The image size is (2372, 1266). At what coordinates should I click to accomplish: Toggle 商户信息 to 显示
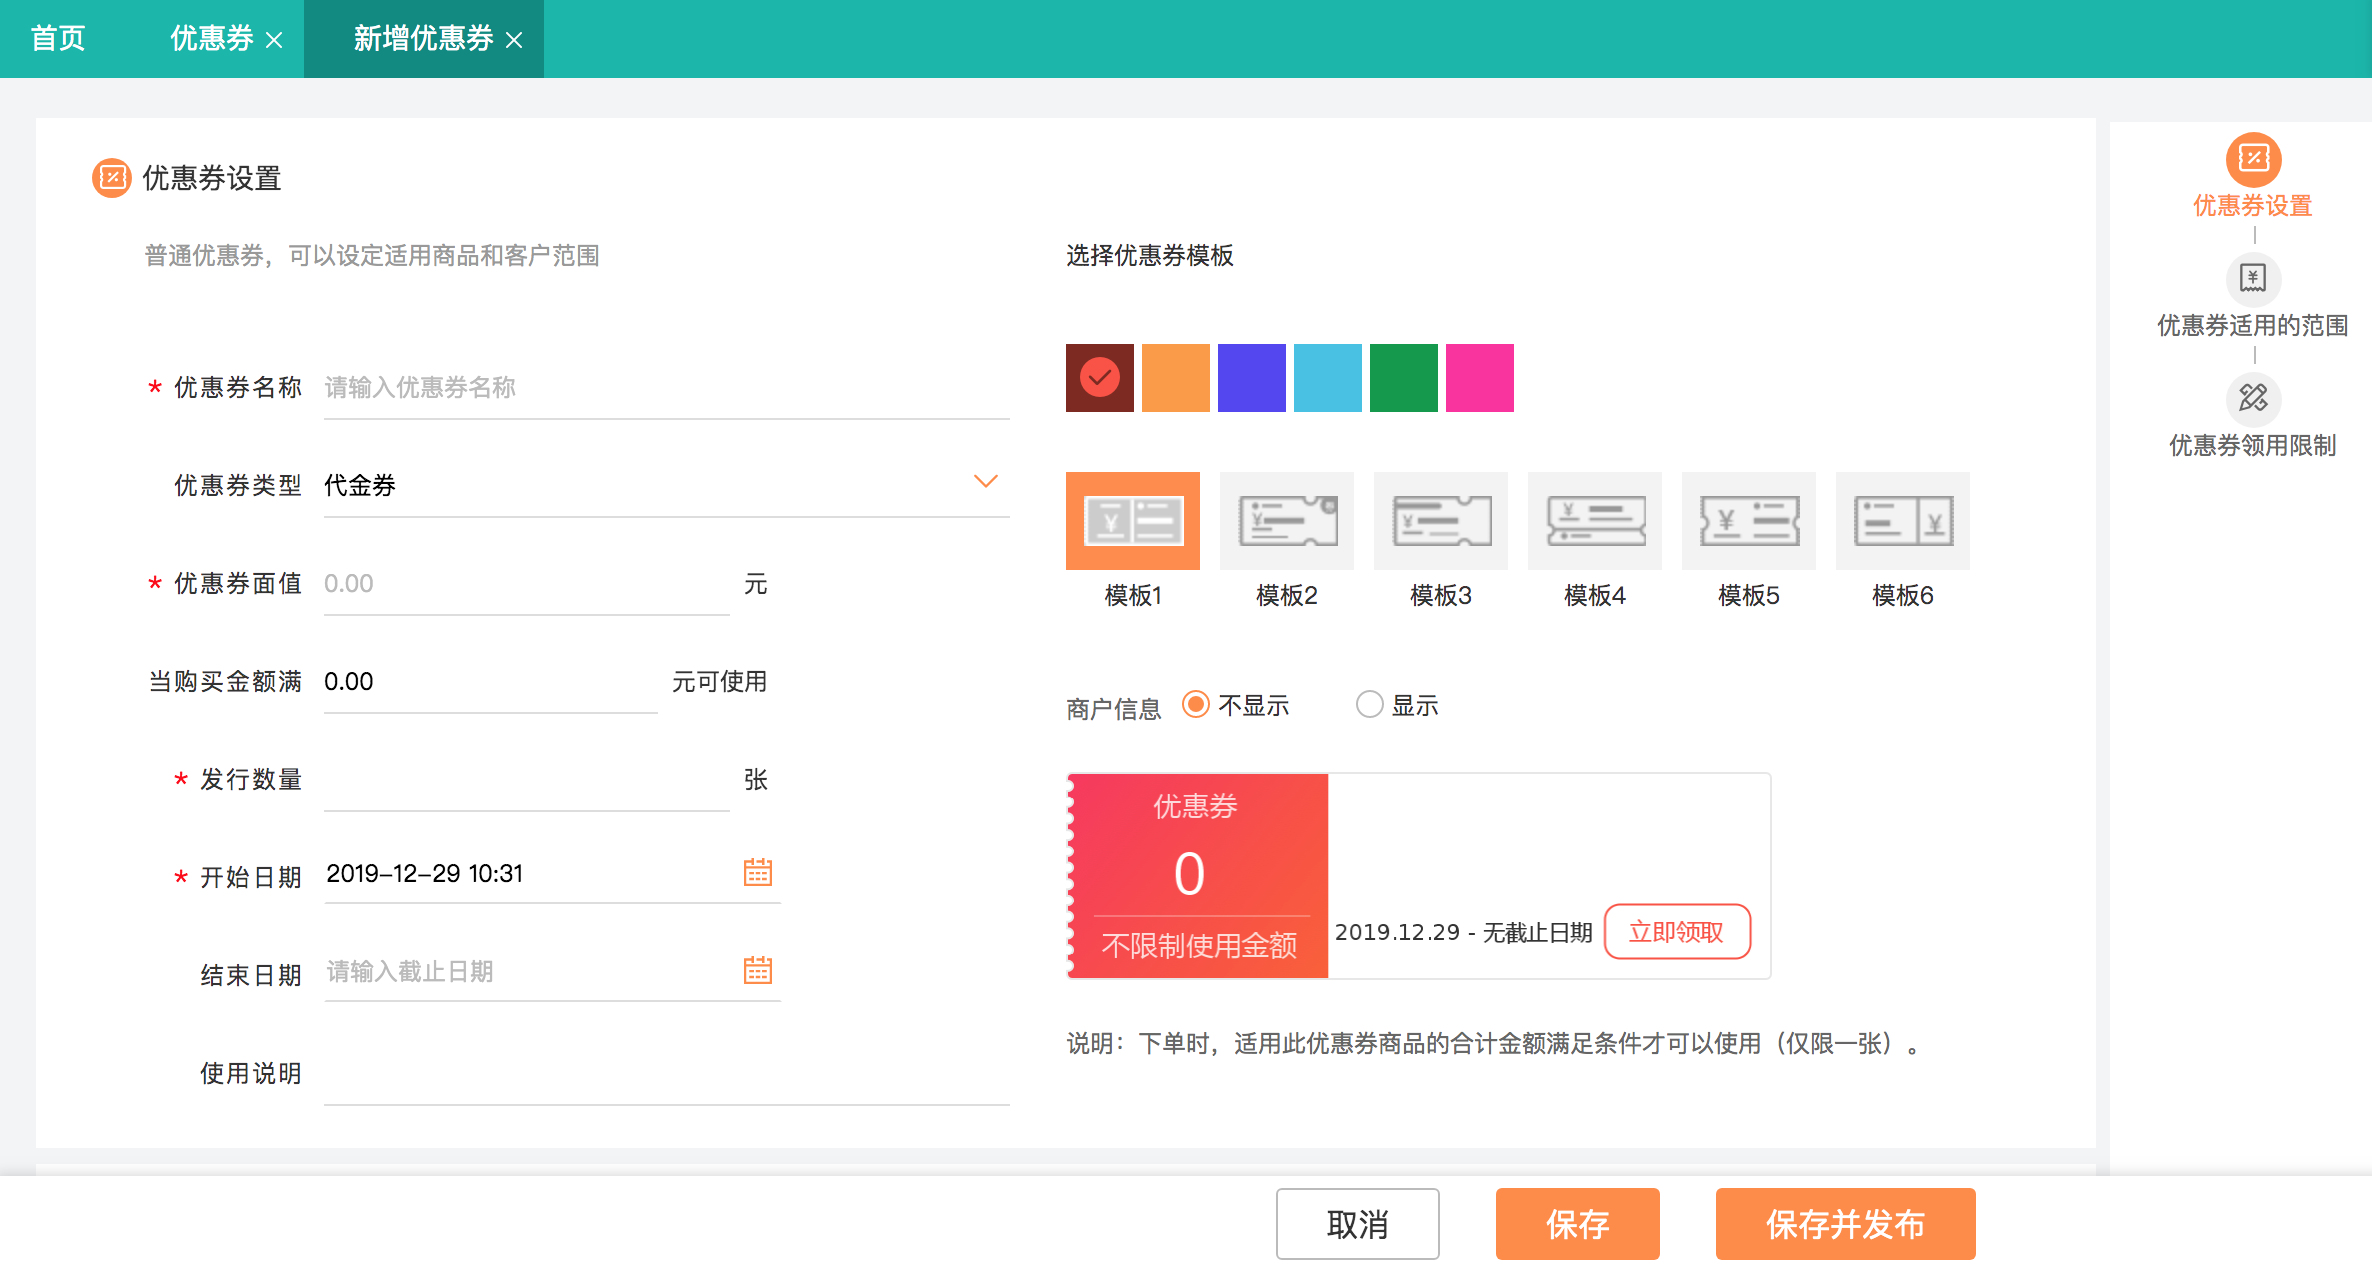[x=1368, y=703]
